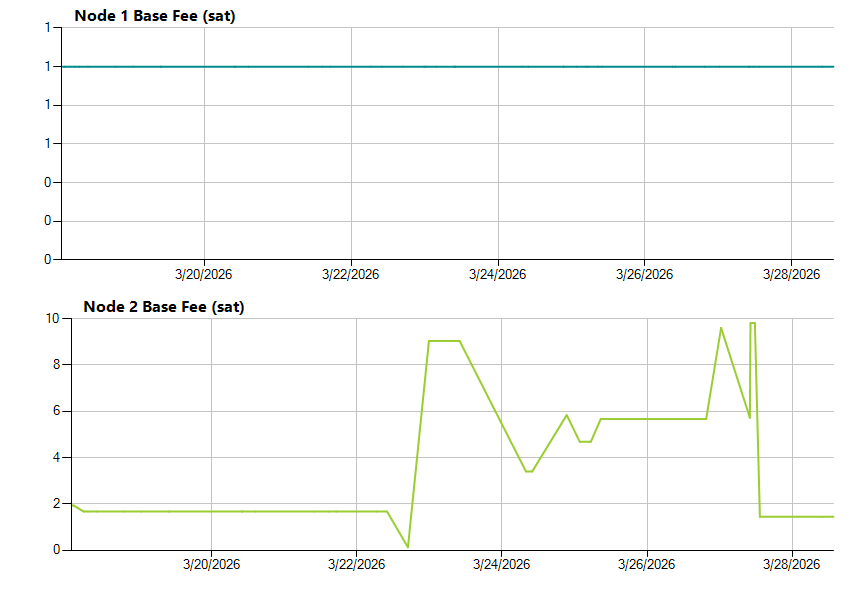Select the teal Node 1 fee line

[448, 66]
